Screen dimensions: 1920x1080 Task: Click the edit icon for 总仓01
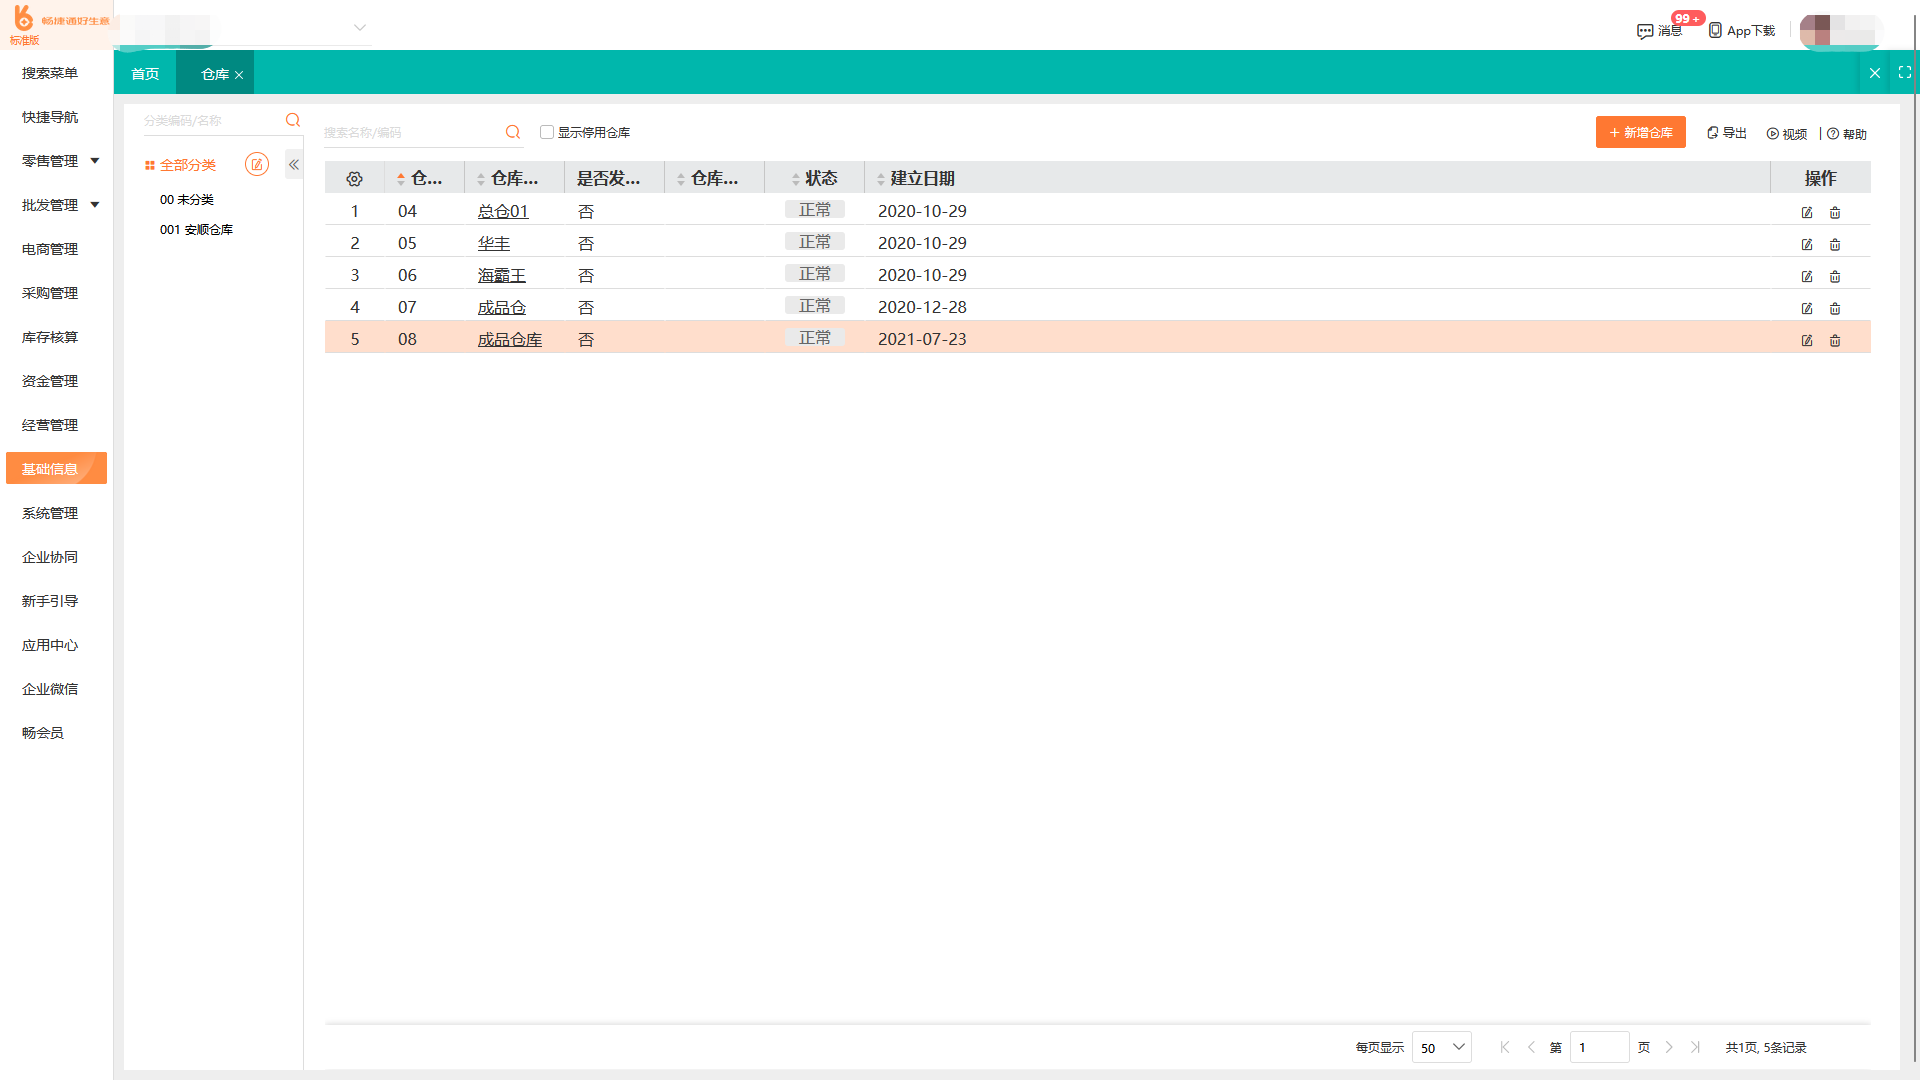tap(1807, 211)
